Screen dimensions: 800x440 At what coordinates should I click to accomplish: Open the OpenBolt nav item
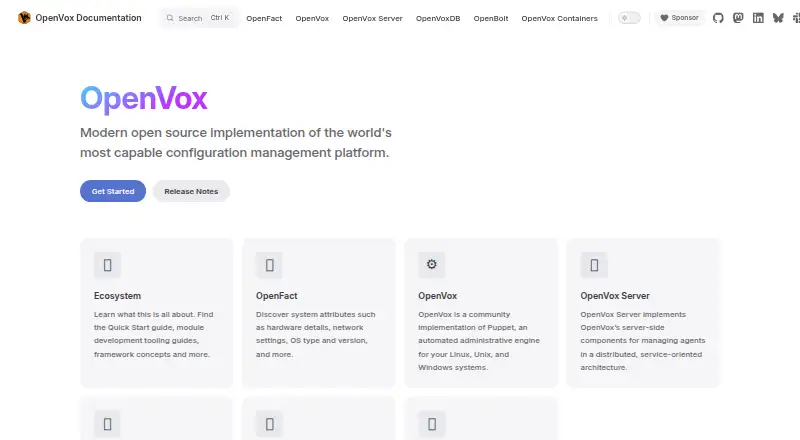[x=491, y=18]
